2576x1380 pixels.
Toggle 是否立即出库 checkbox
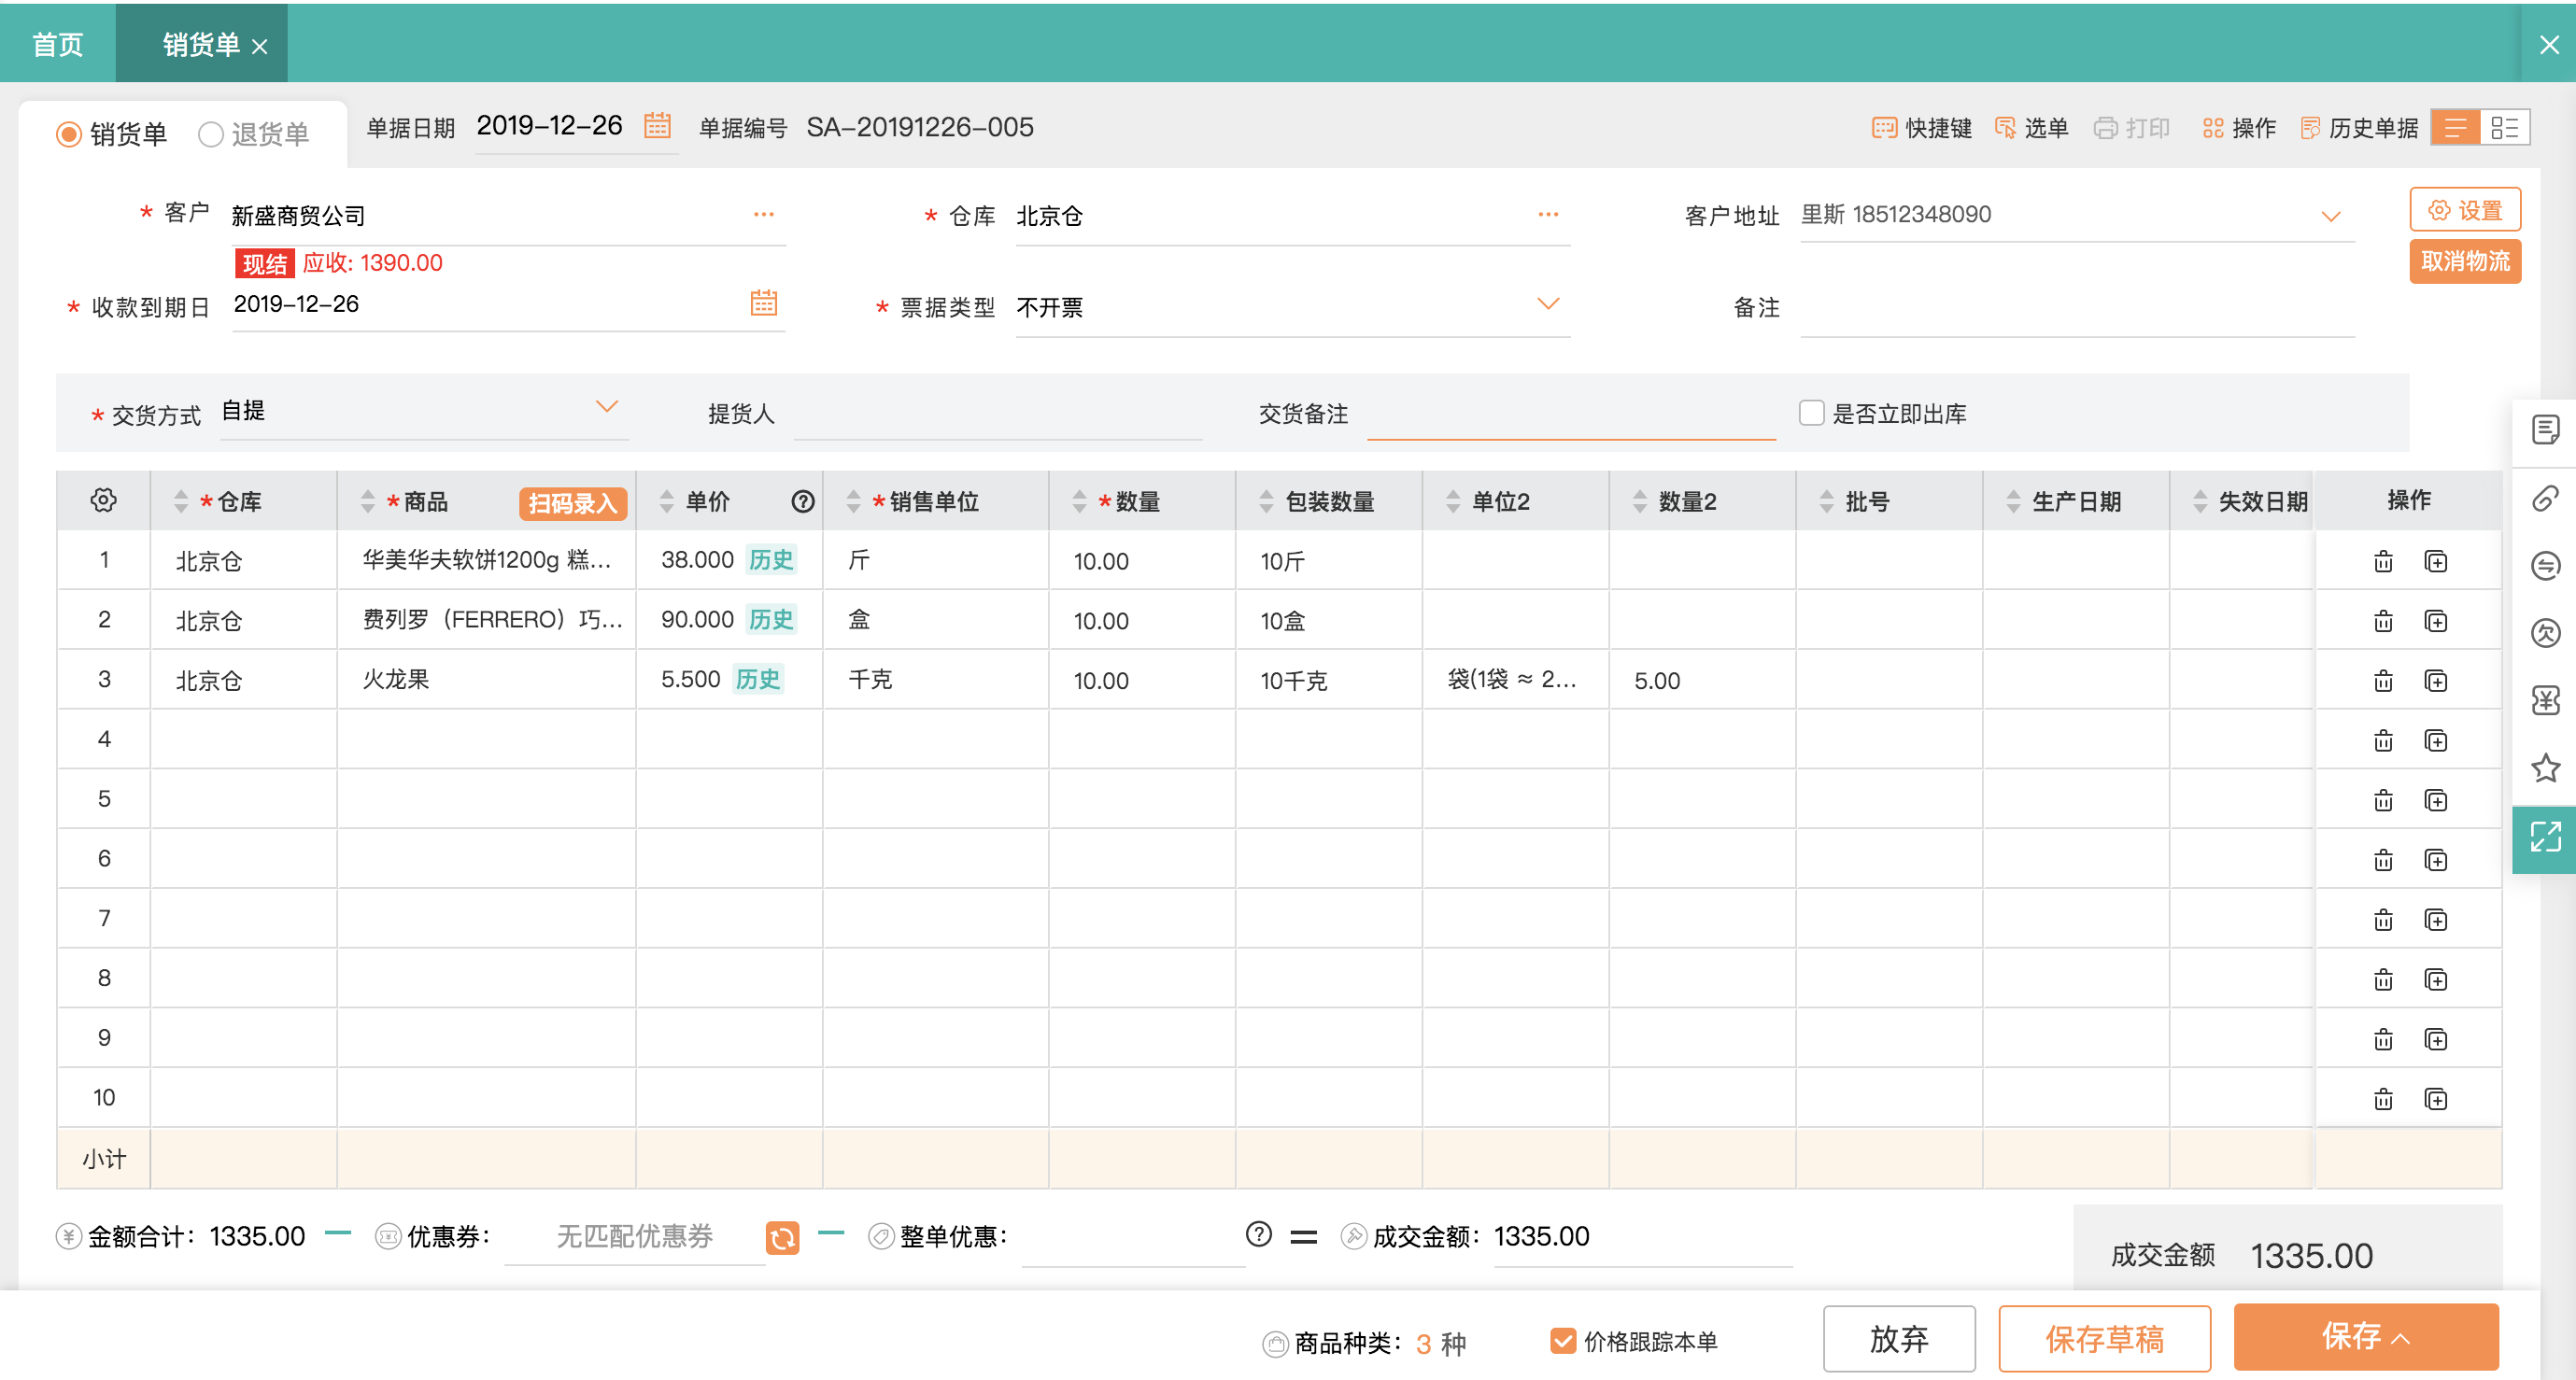click(1811, 414)
